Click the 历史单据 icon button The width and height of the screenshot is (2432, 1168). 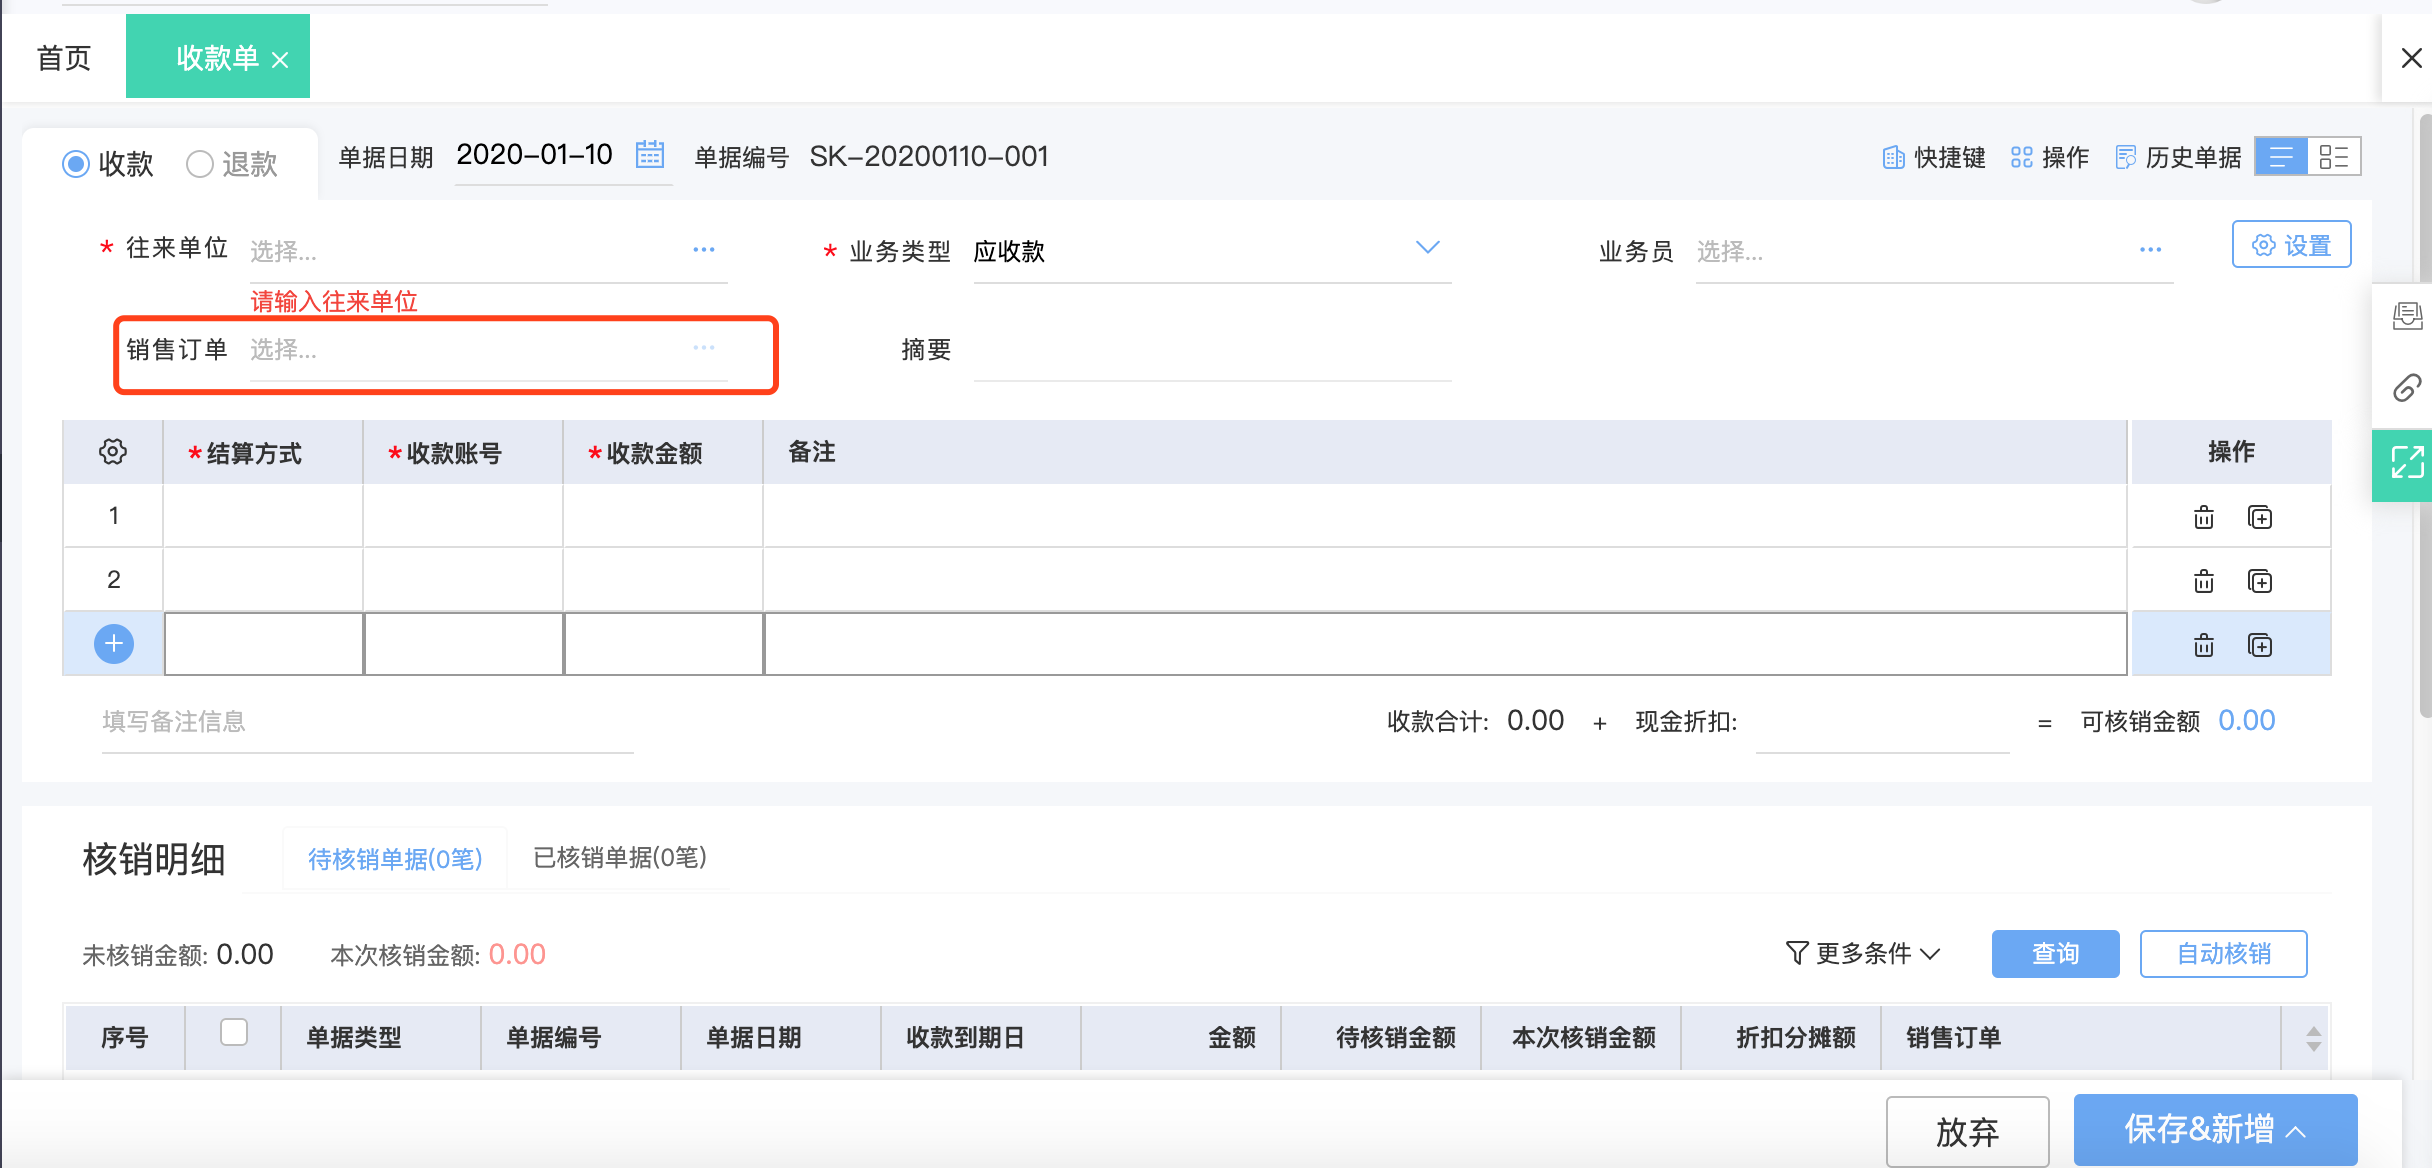click(2125, 155)
